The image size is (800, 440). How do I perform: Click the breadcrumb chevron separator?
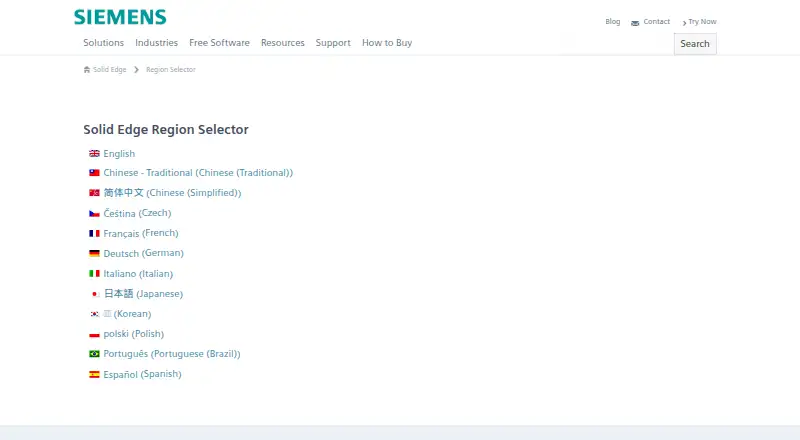[x=136, y=69]
